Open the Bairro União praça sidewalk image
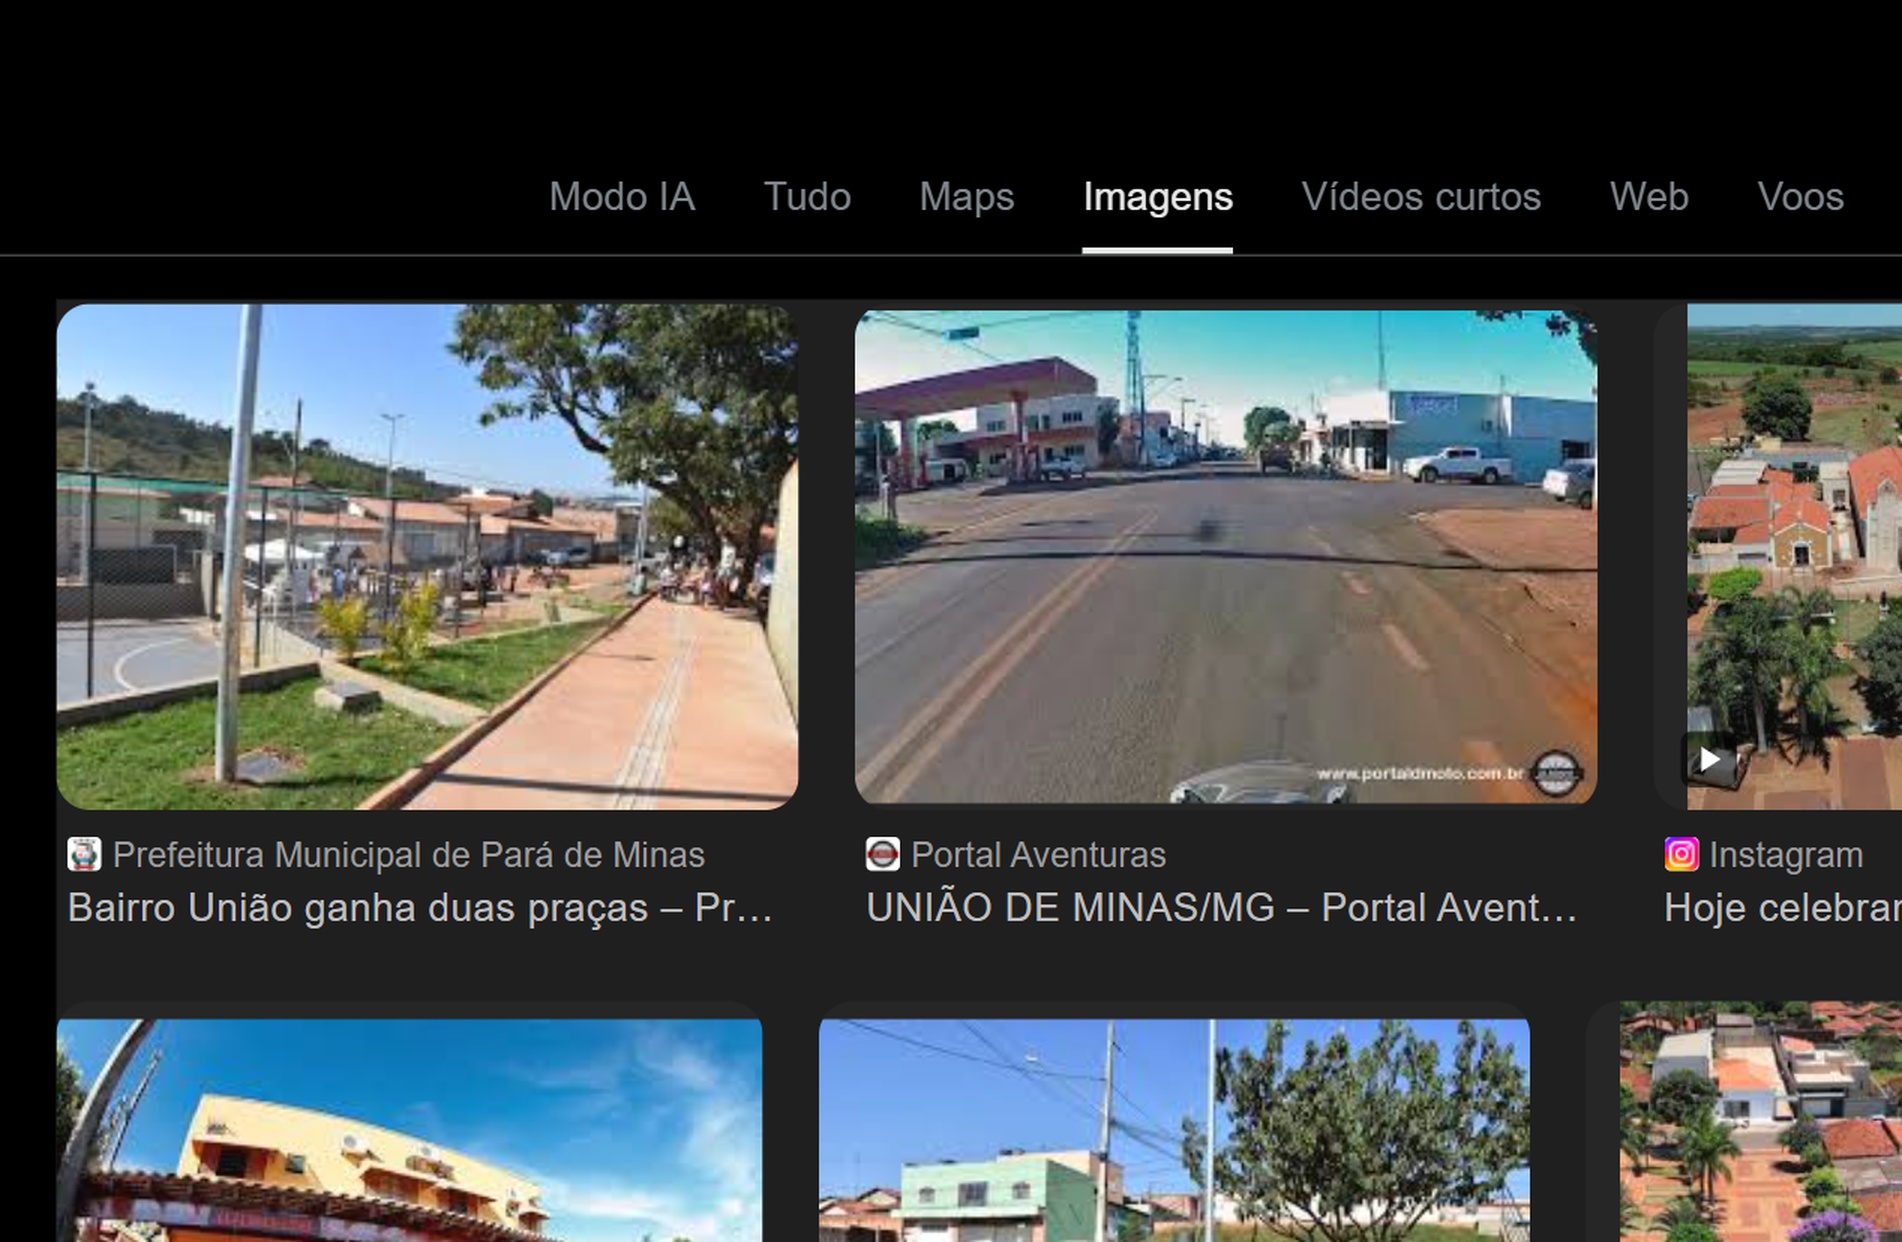This screenshot has height=1242, width=1902. click(x=427, y=557)
